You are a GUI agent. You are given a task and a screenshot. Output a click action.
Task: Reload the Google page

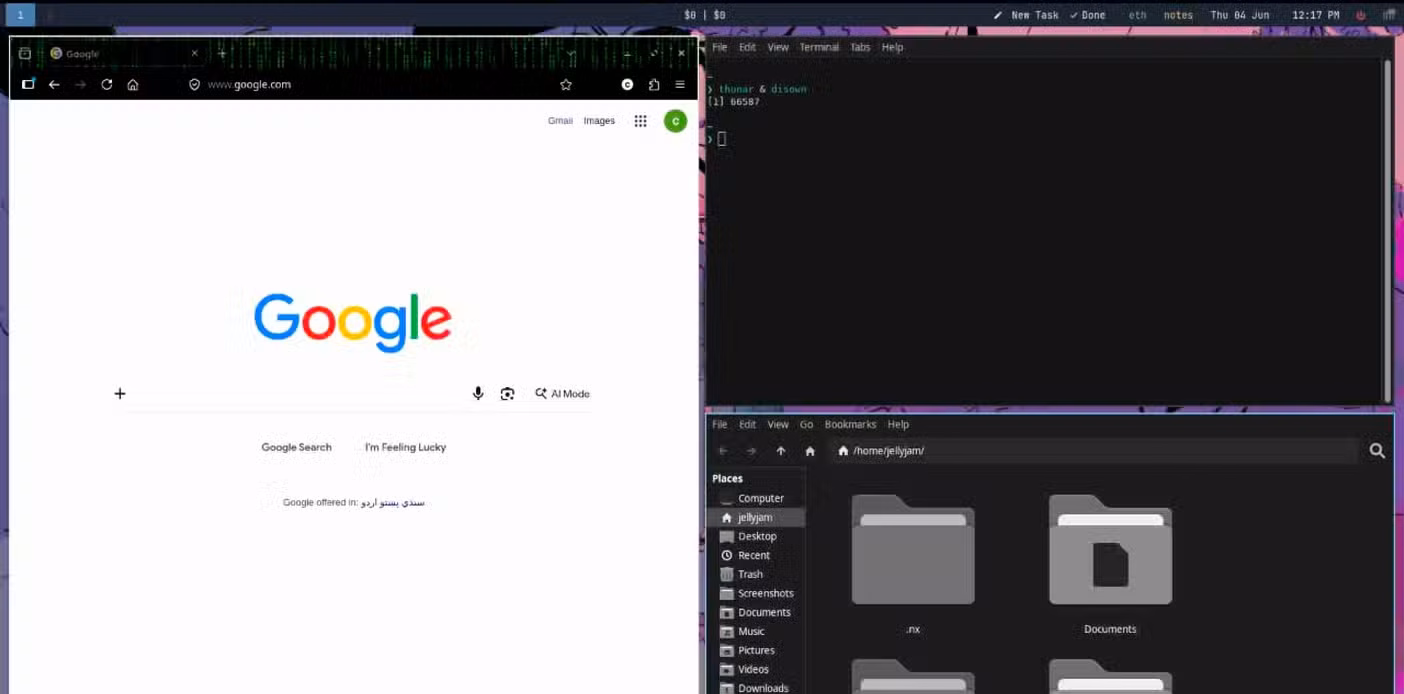(x=107, y=85)
